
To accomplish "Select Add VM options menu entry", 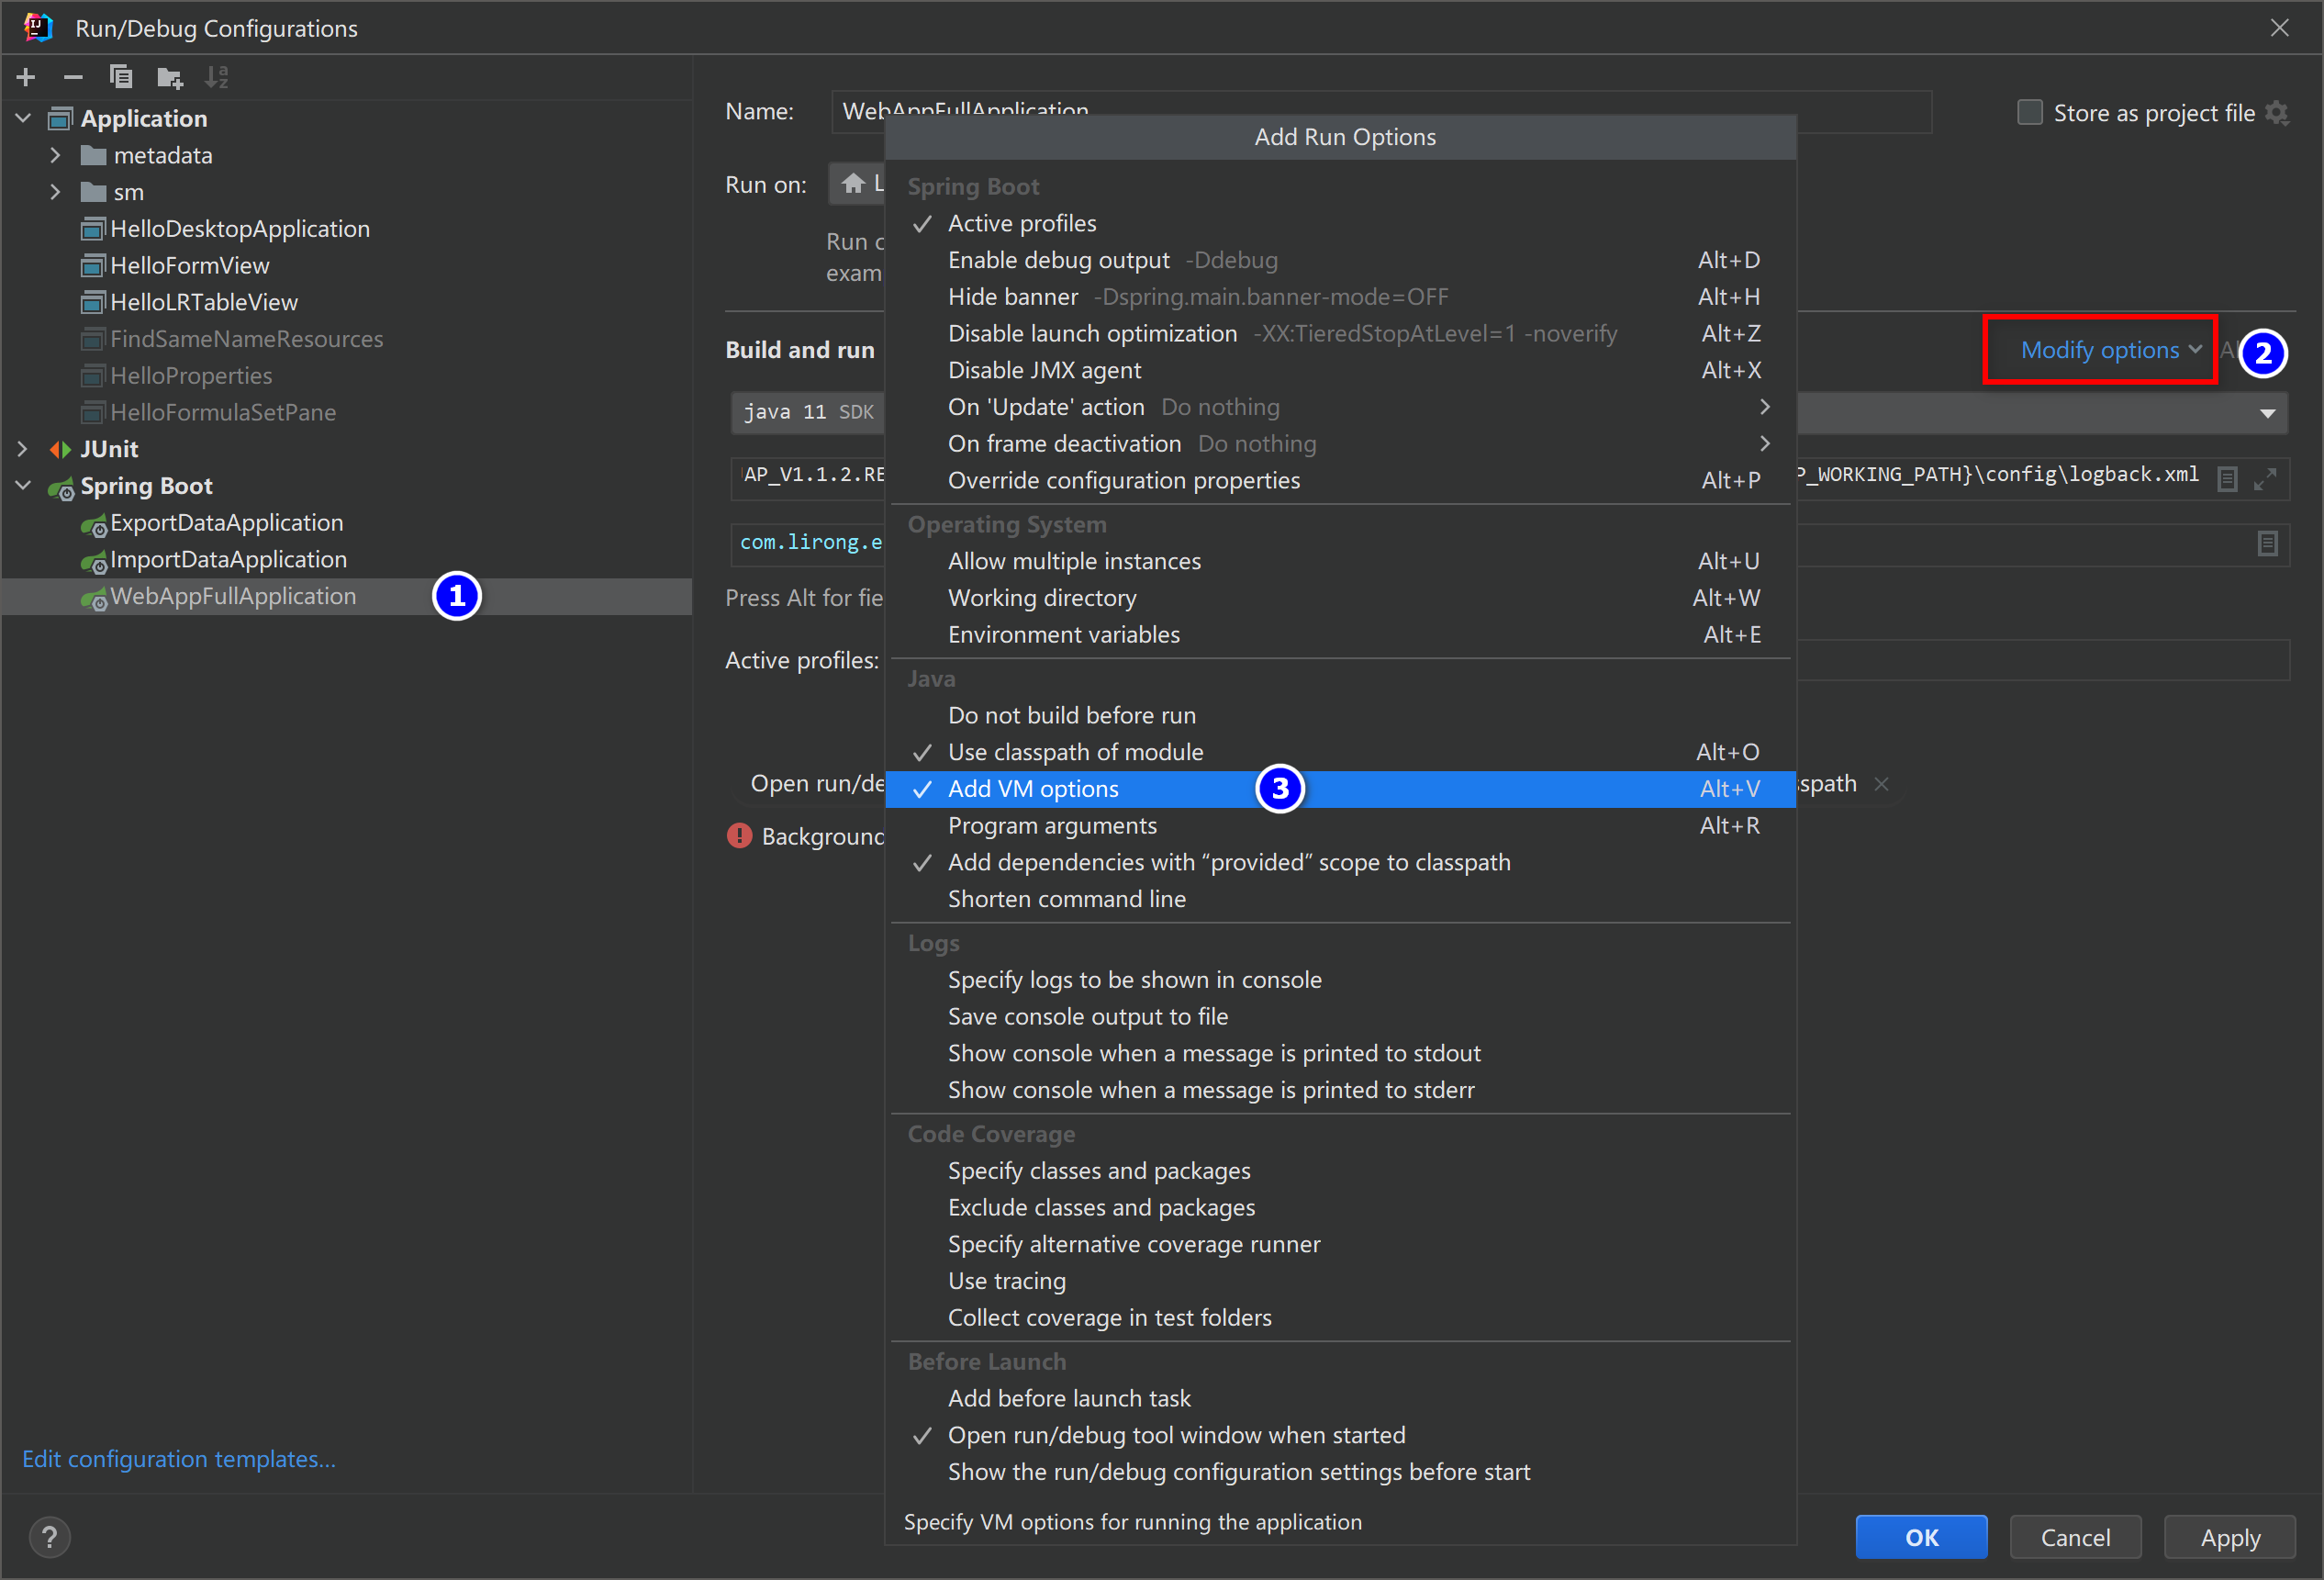I will coord(1033,789).
